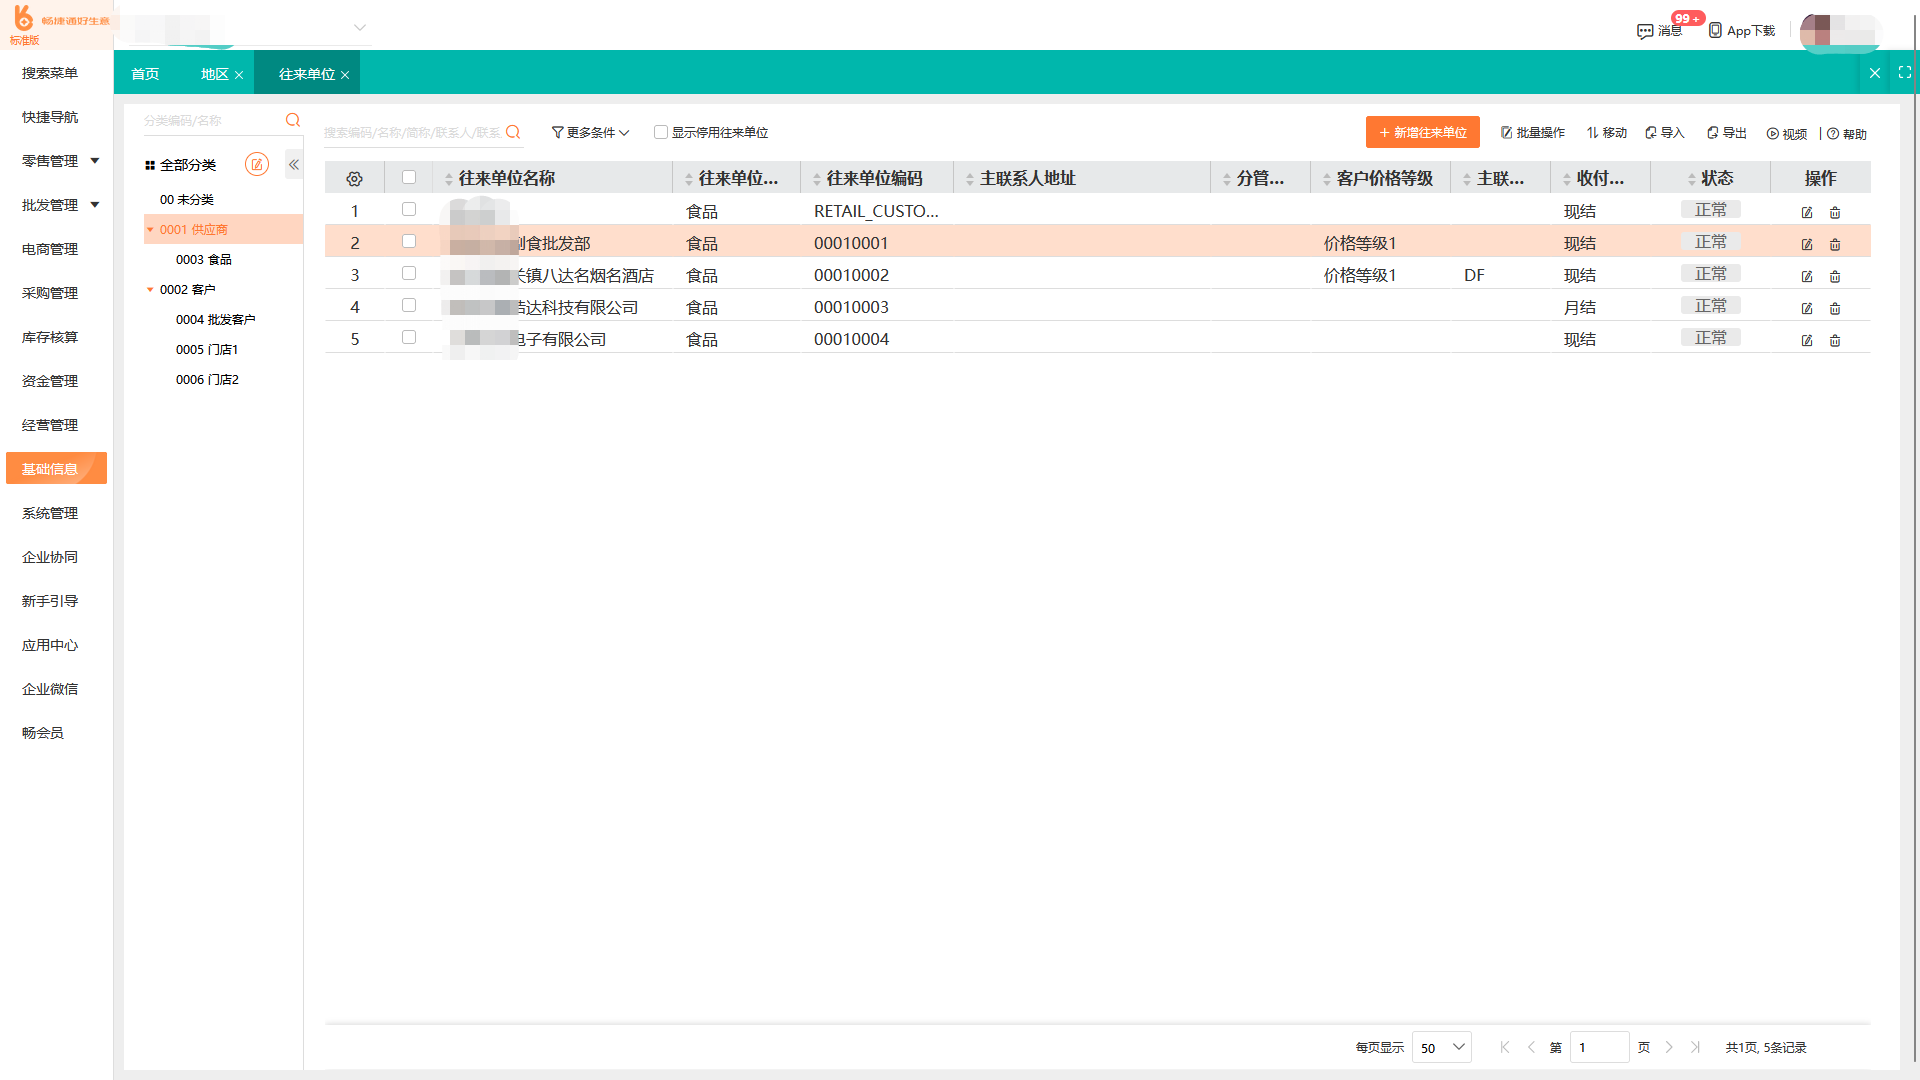Collapse 0001 供应商 tree item
Screen dimensions: 1920x1080
(149, 229)
